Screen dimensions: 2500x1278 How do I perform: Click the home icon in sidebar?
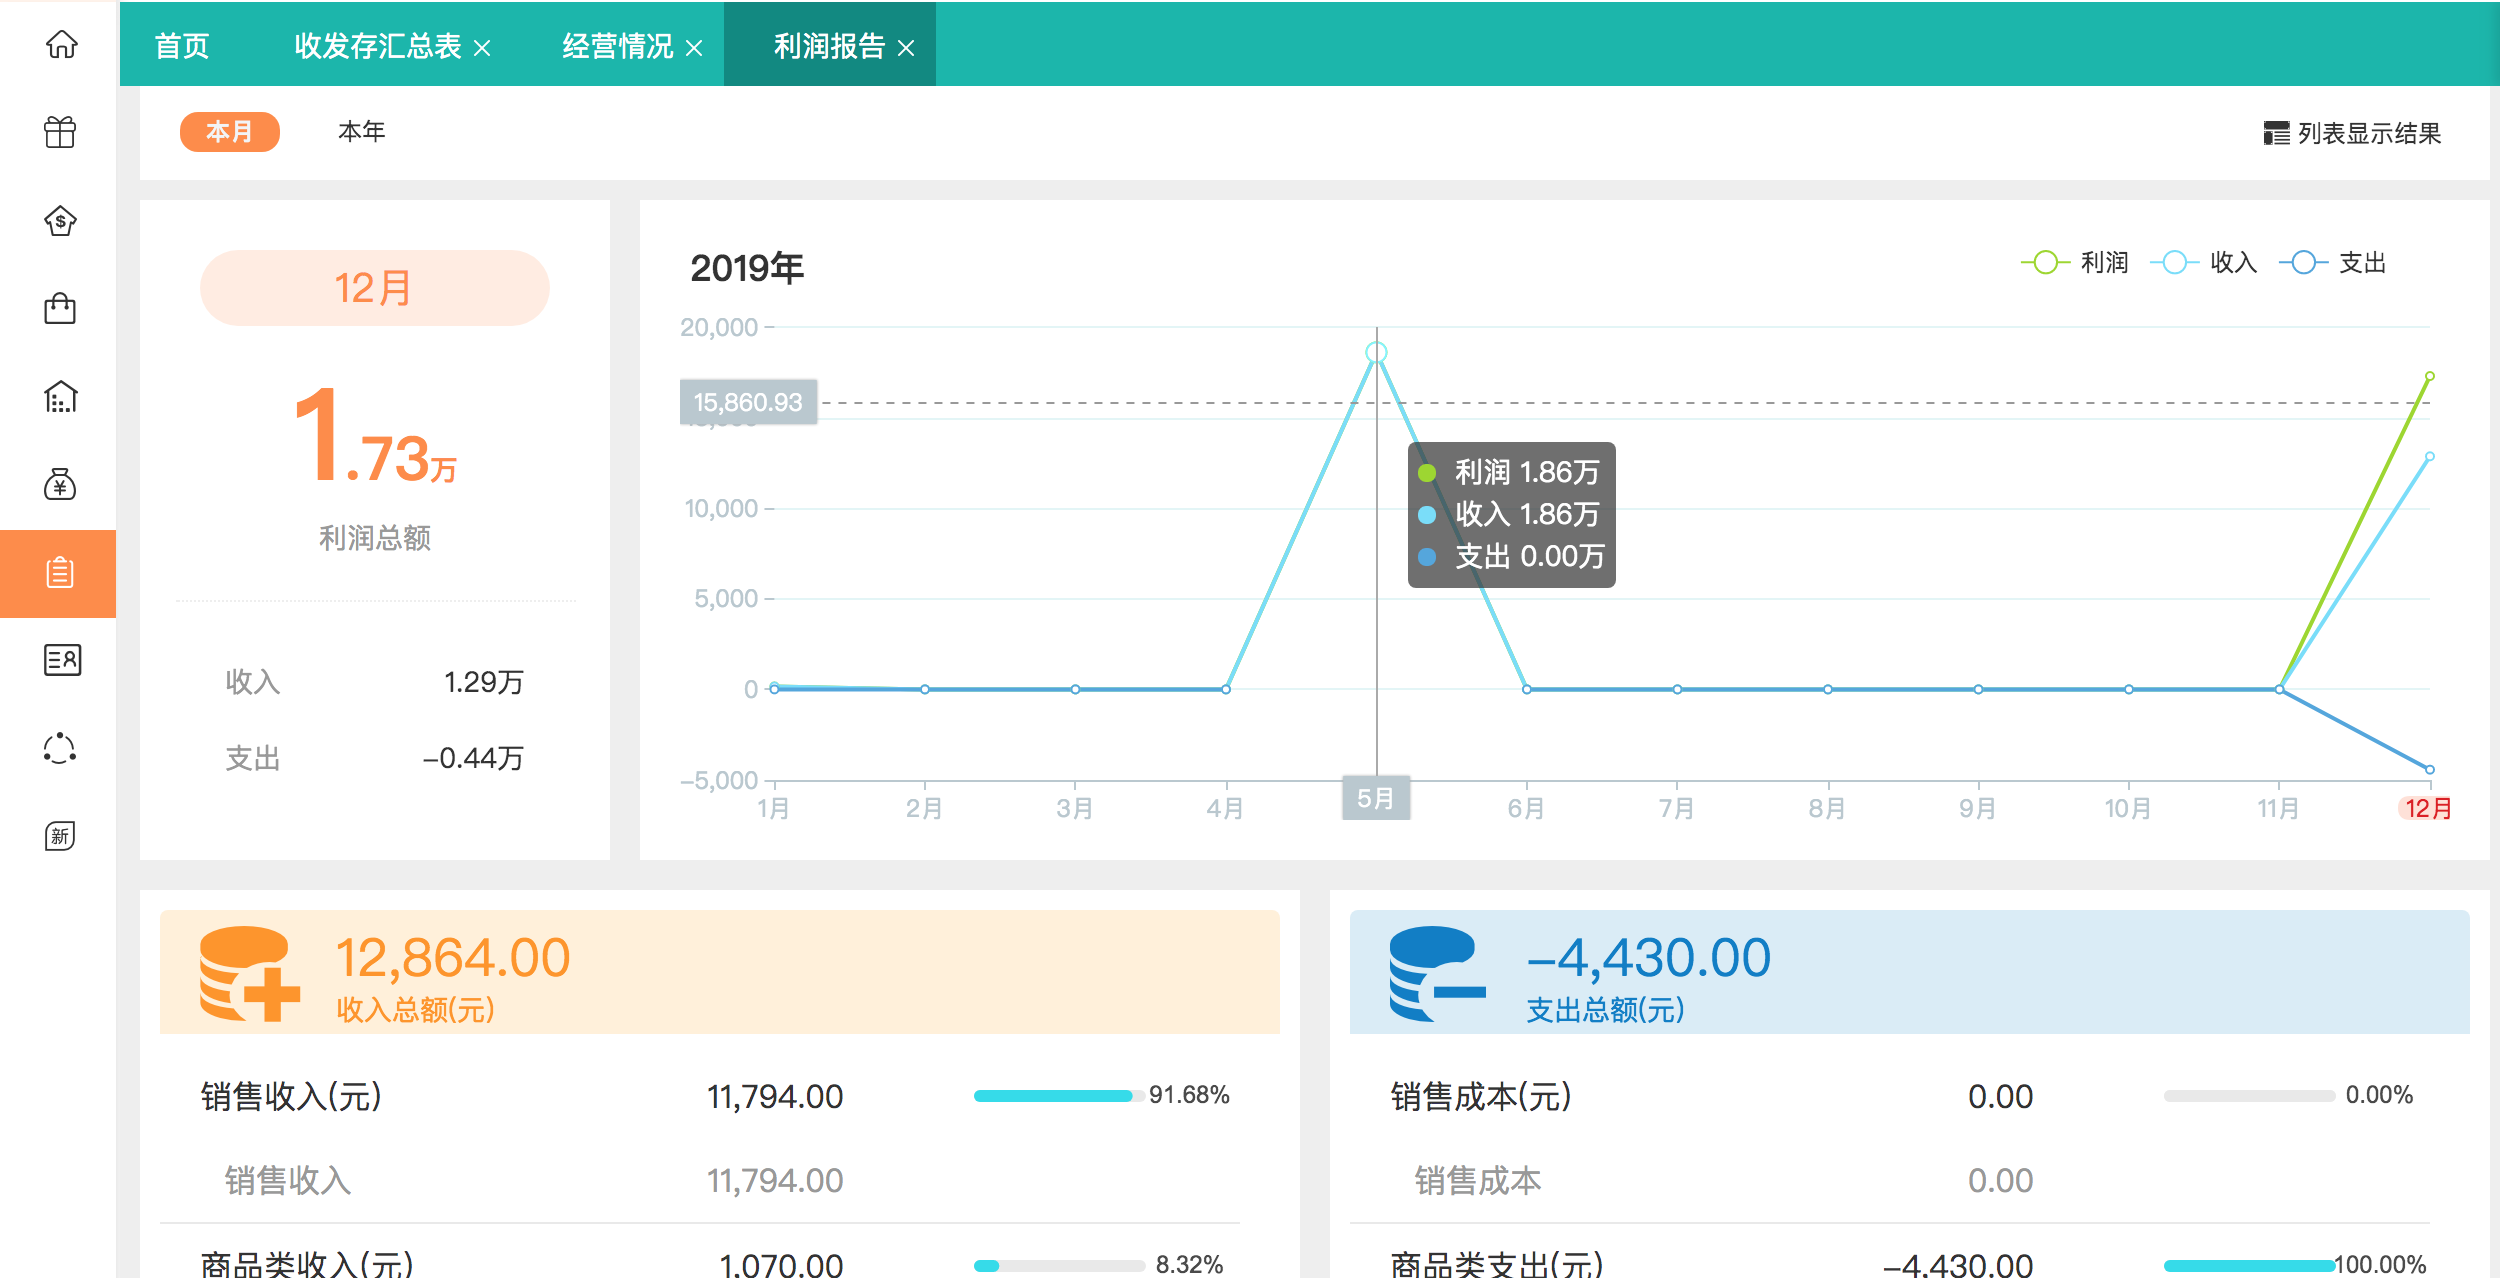pyautogui.click(x=62, y=44)
